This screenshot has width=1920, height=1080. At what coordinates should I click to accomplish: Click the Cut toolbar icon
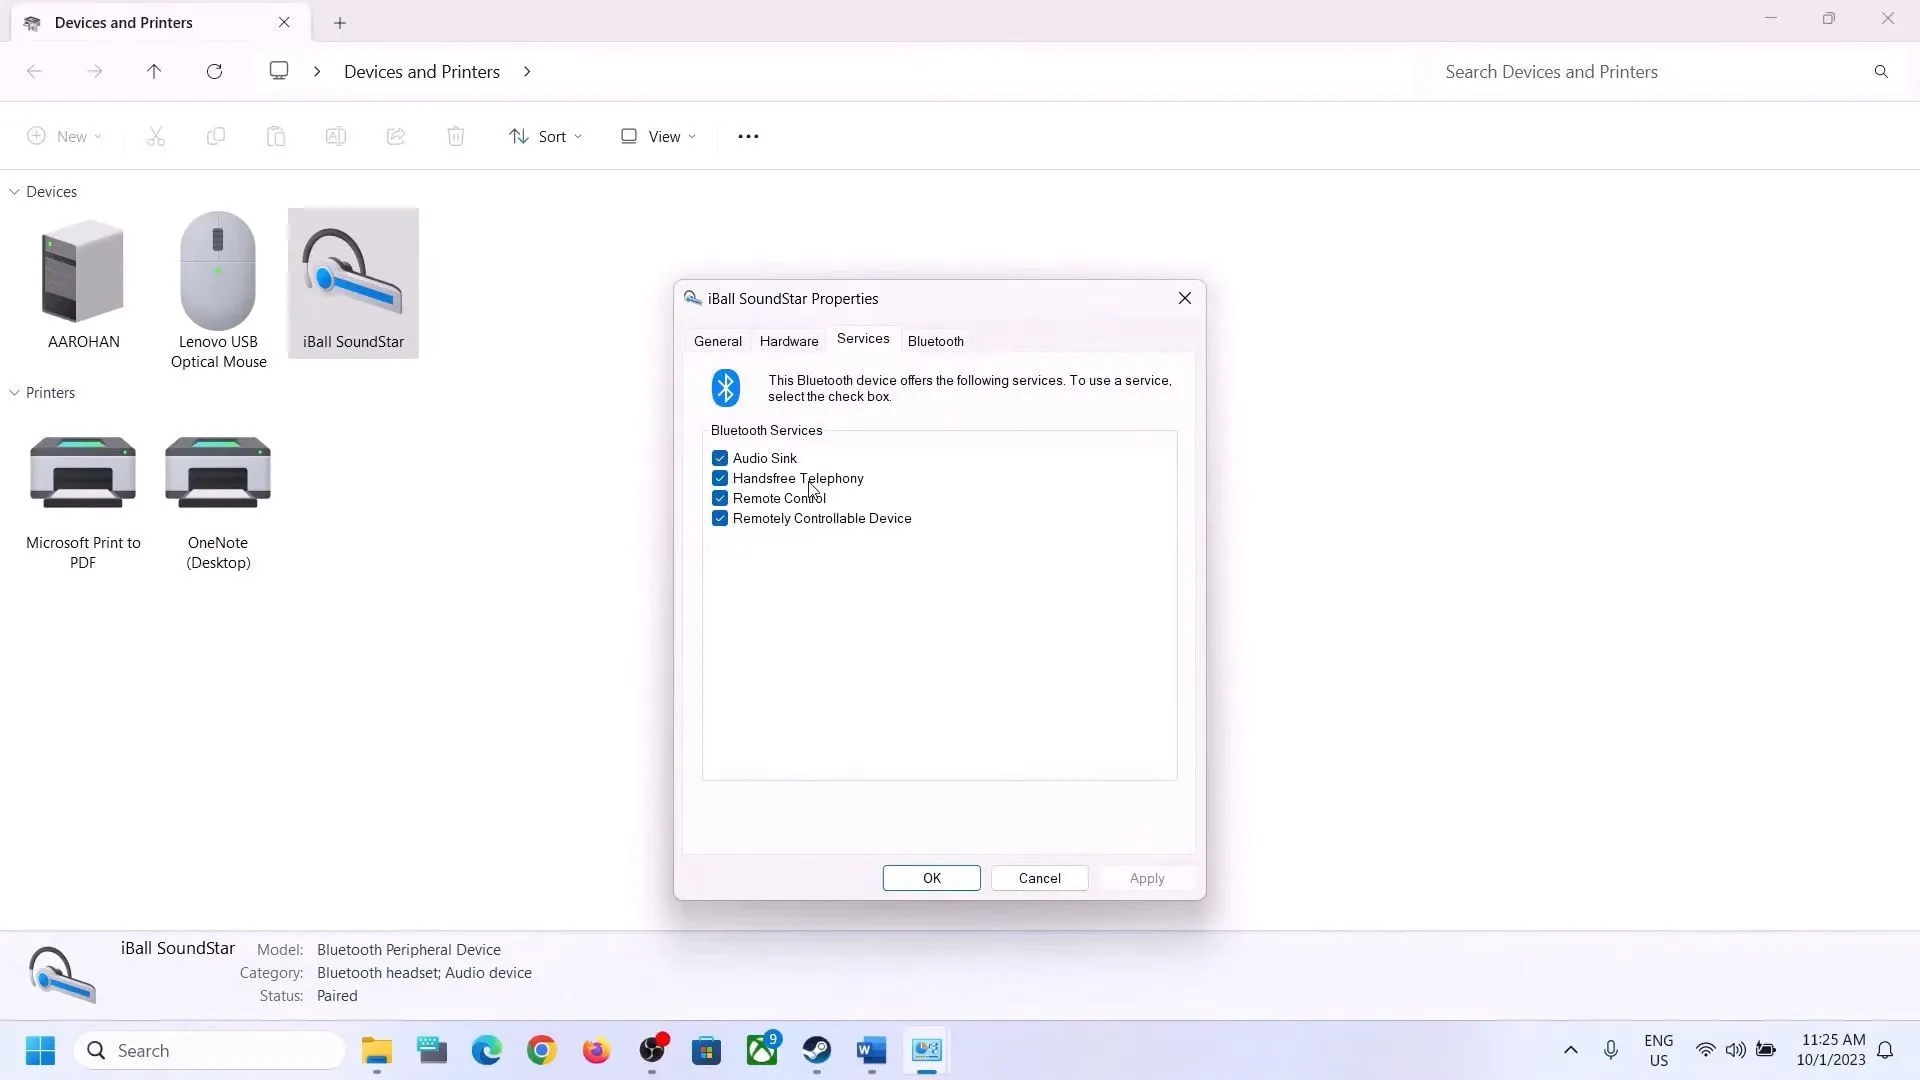(x=155, y=136)
